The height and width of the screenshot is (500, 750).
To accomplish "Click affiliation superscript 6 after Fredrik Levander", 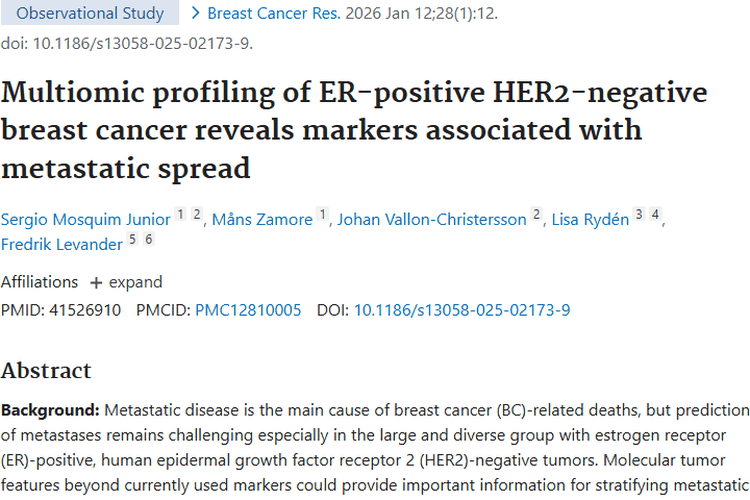I will click(x=149, y=239).
